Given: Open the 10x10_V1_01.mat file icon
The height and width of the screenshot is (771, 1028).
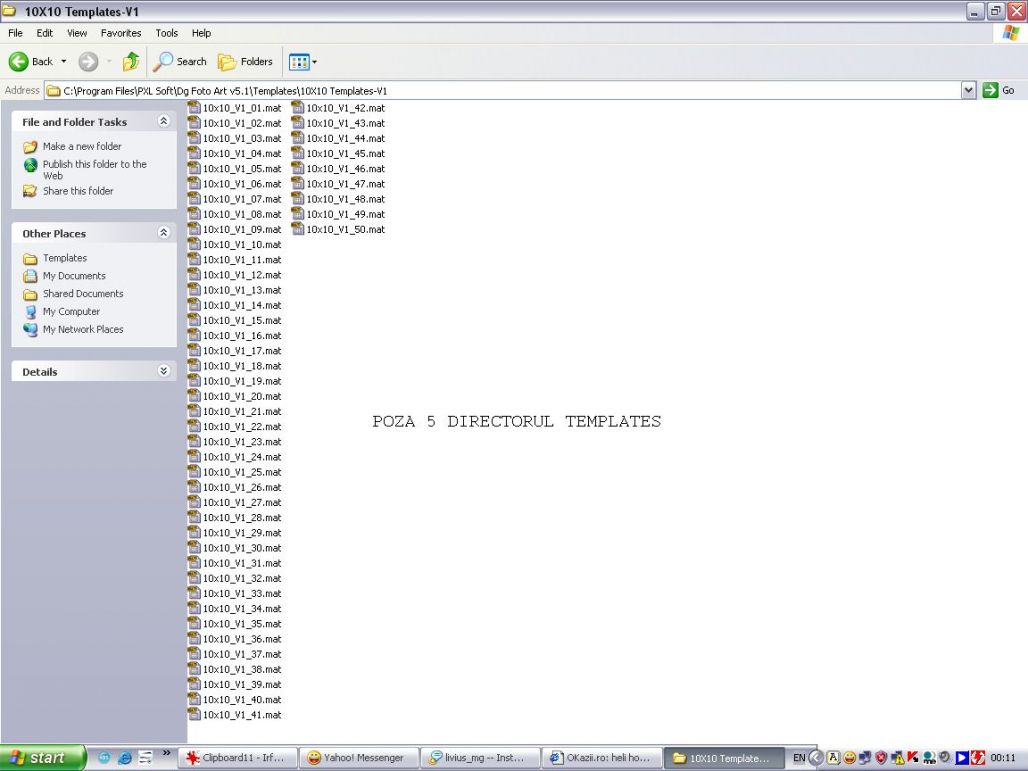Looking at the screenshot, I should tap(195, 108).
